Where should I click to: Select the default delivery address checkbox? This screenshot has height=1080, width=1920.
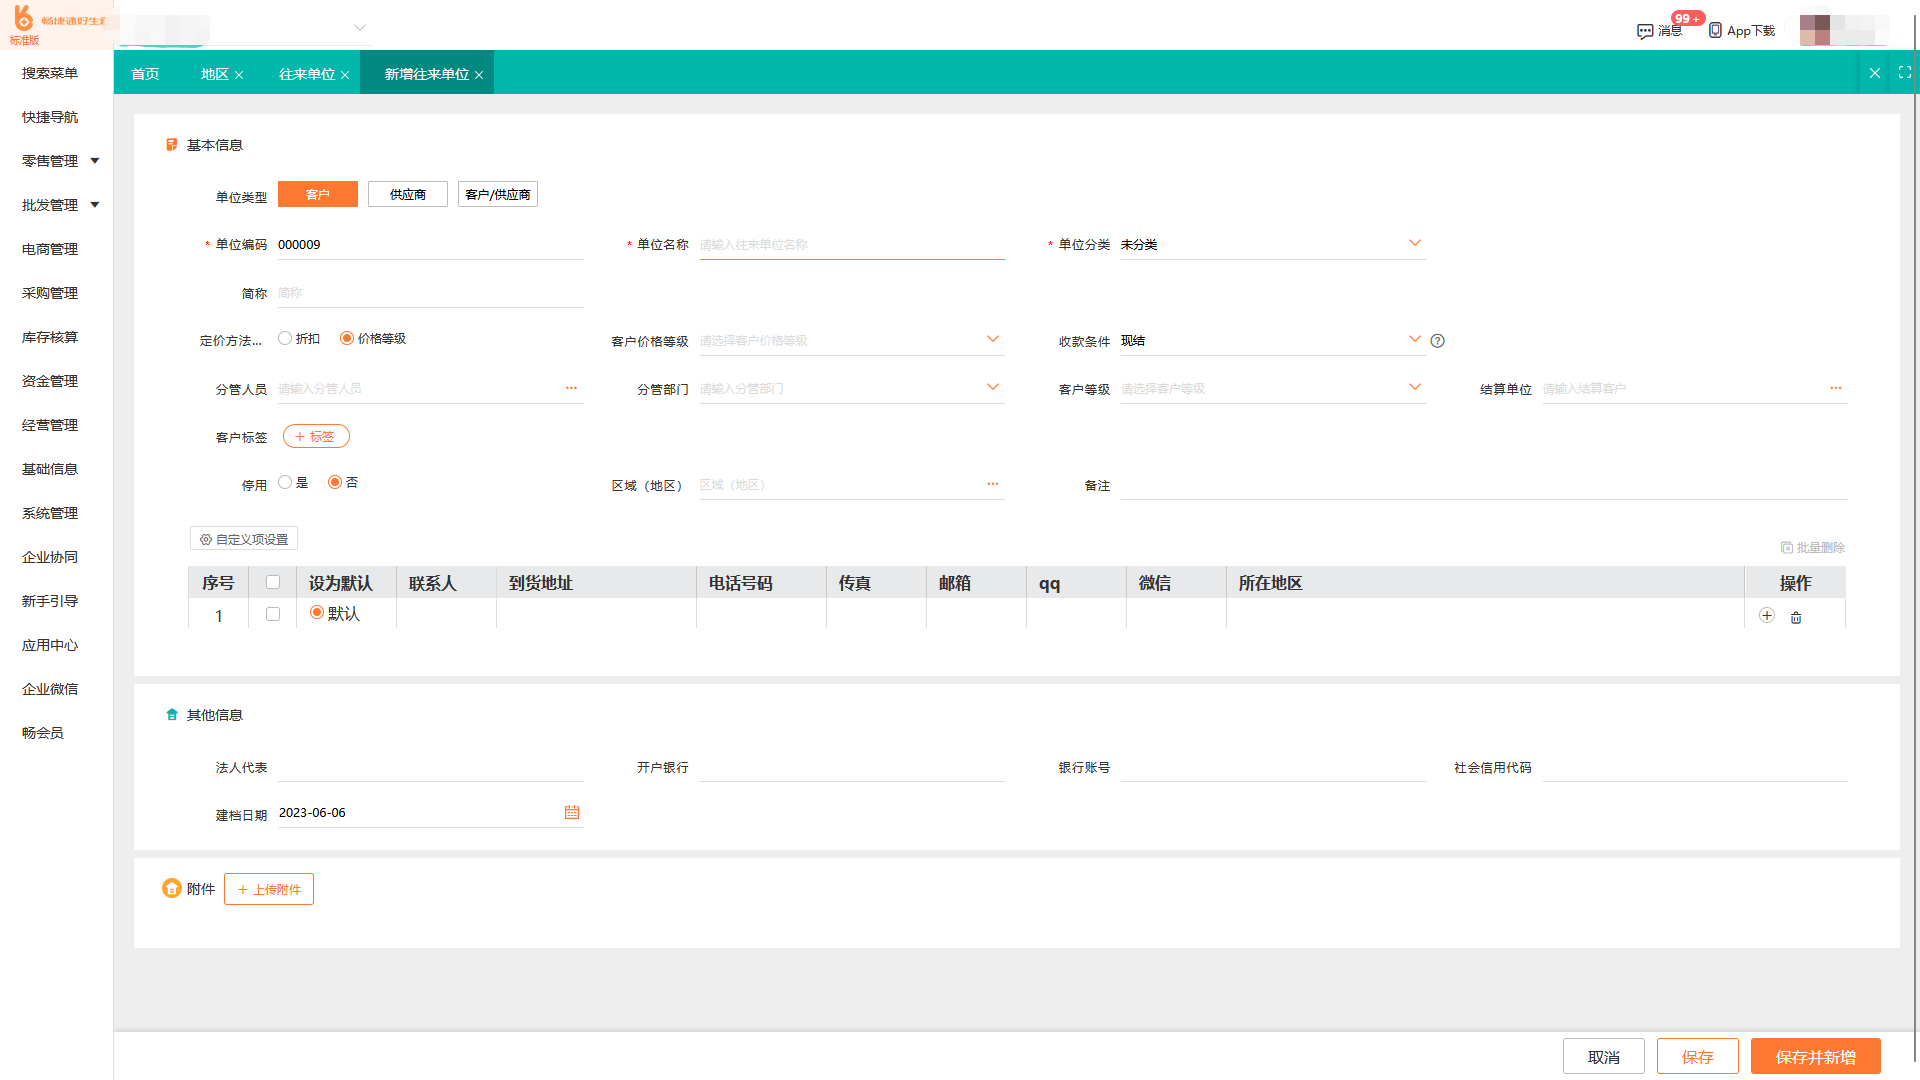(273, 615)
